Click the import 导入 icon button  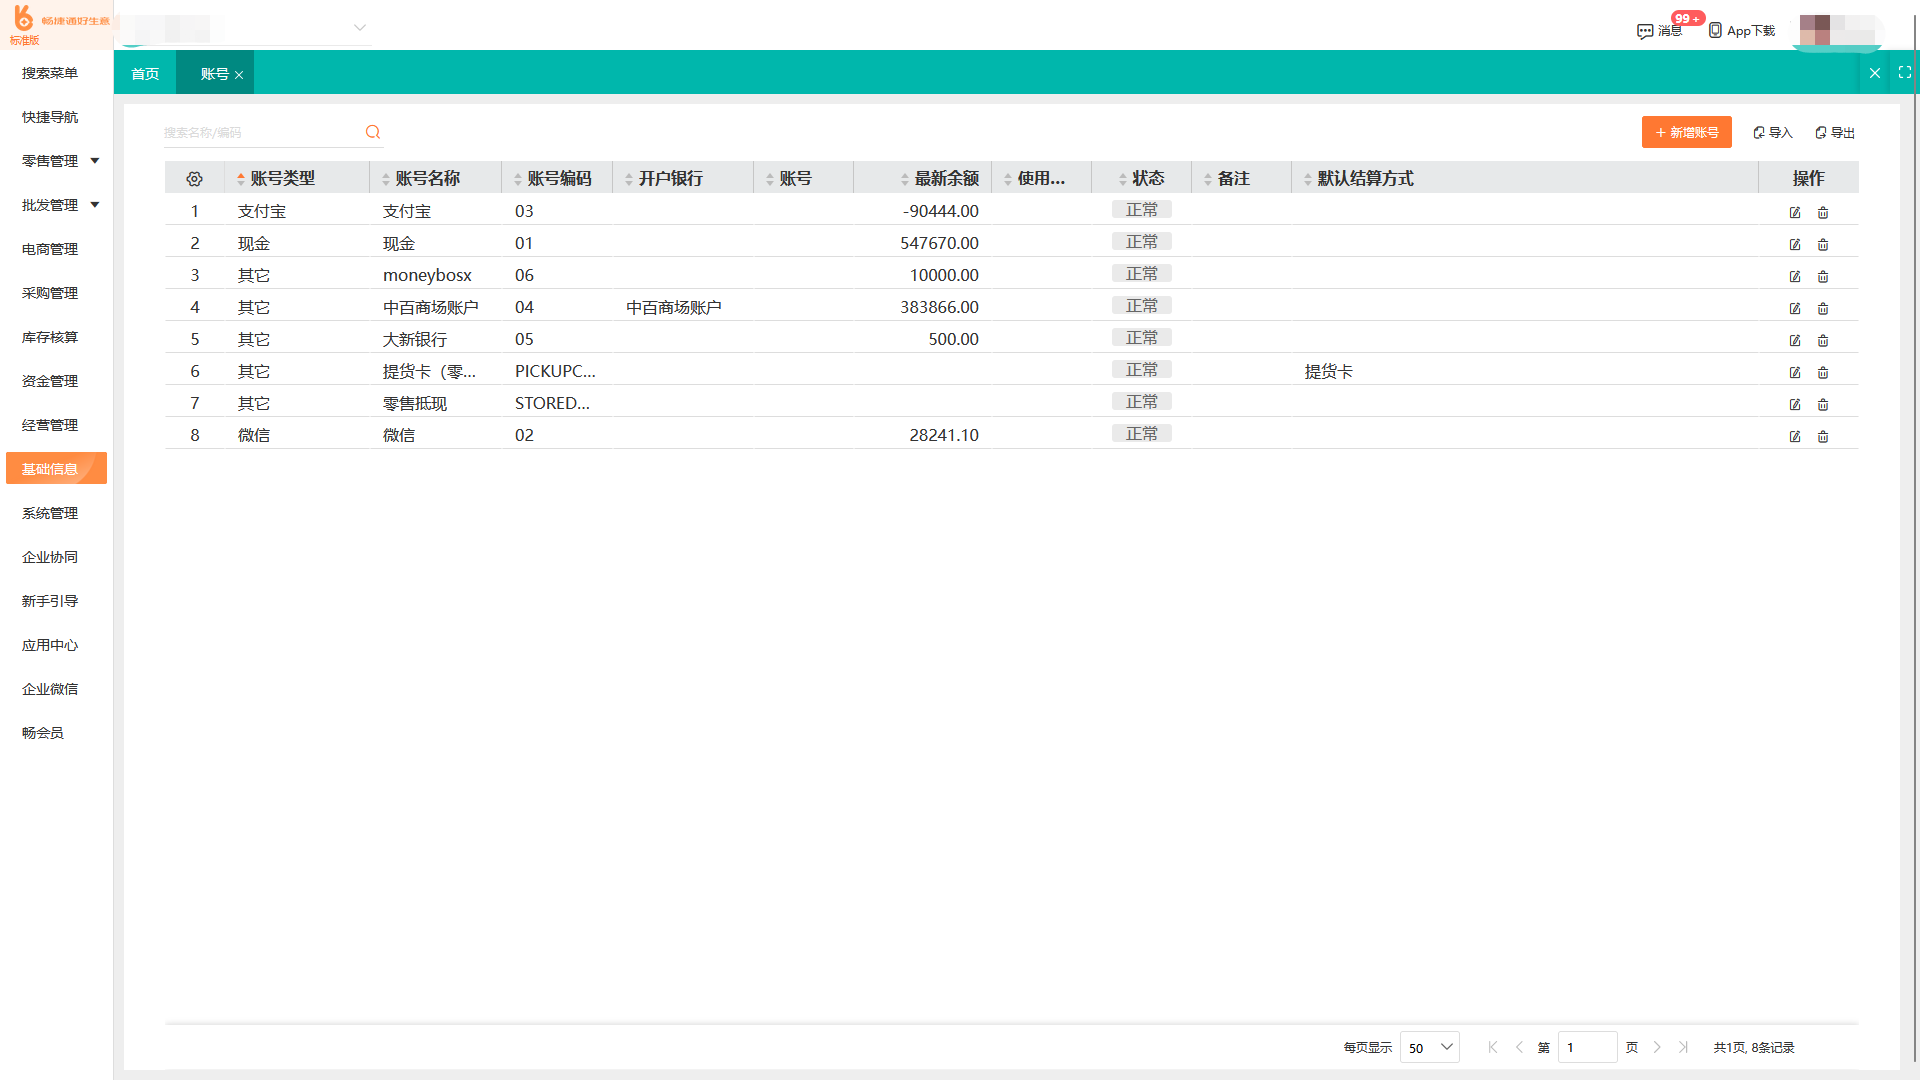coord(1774,132)
